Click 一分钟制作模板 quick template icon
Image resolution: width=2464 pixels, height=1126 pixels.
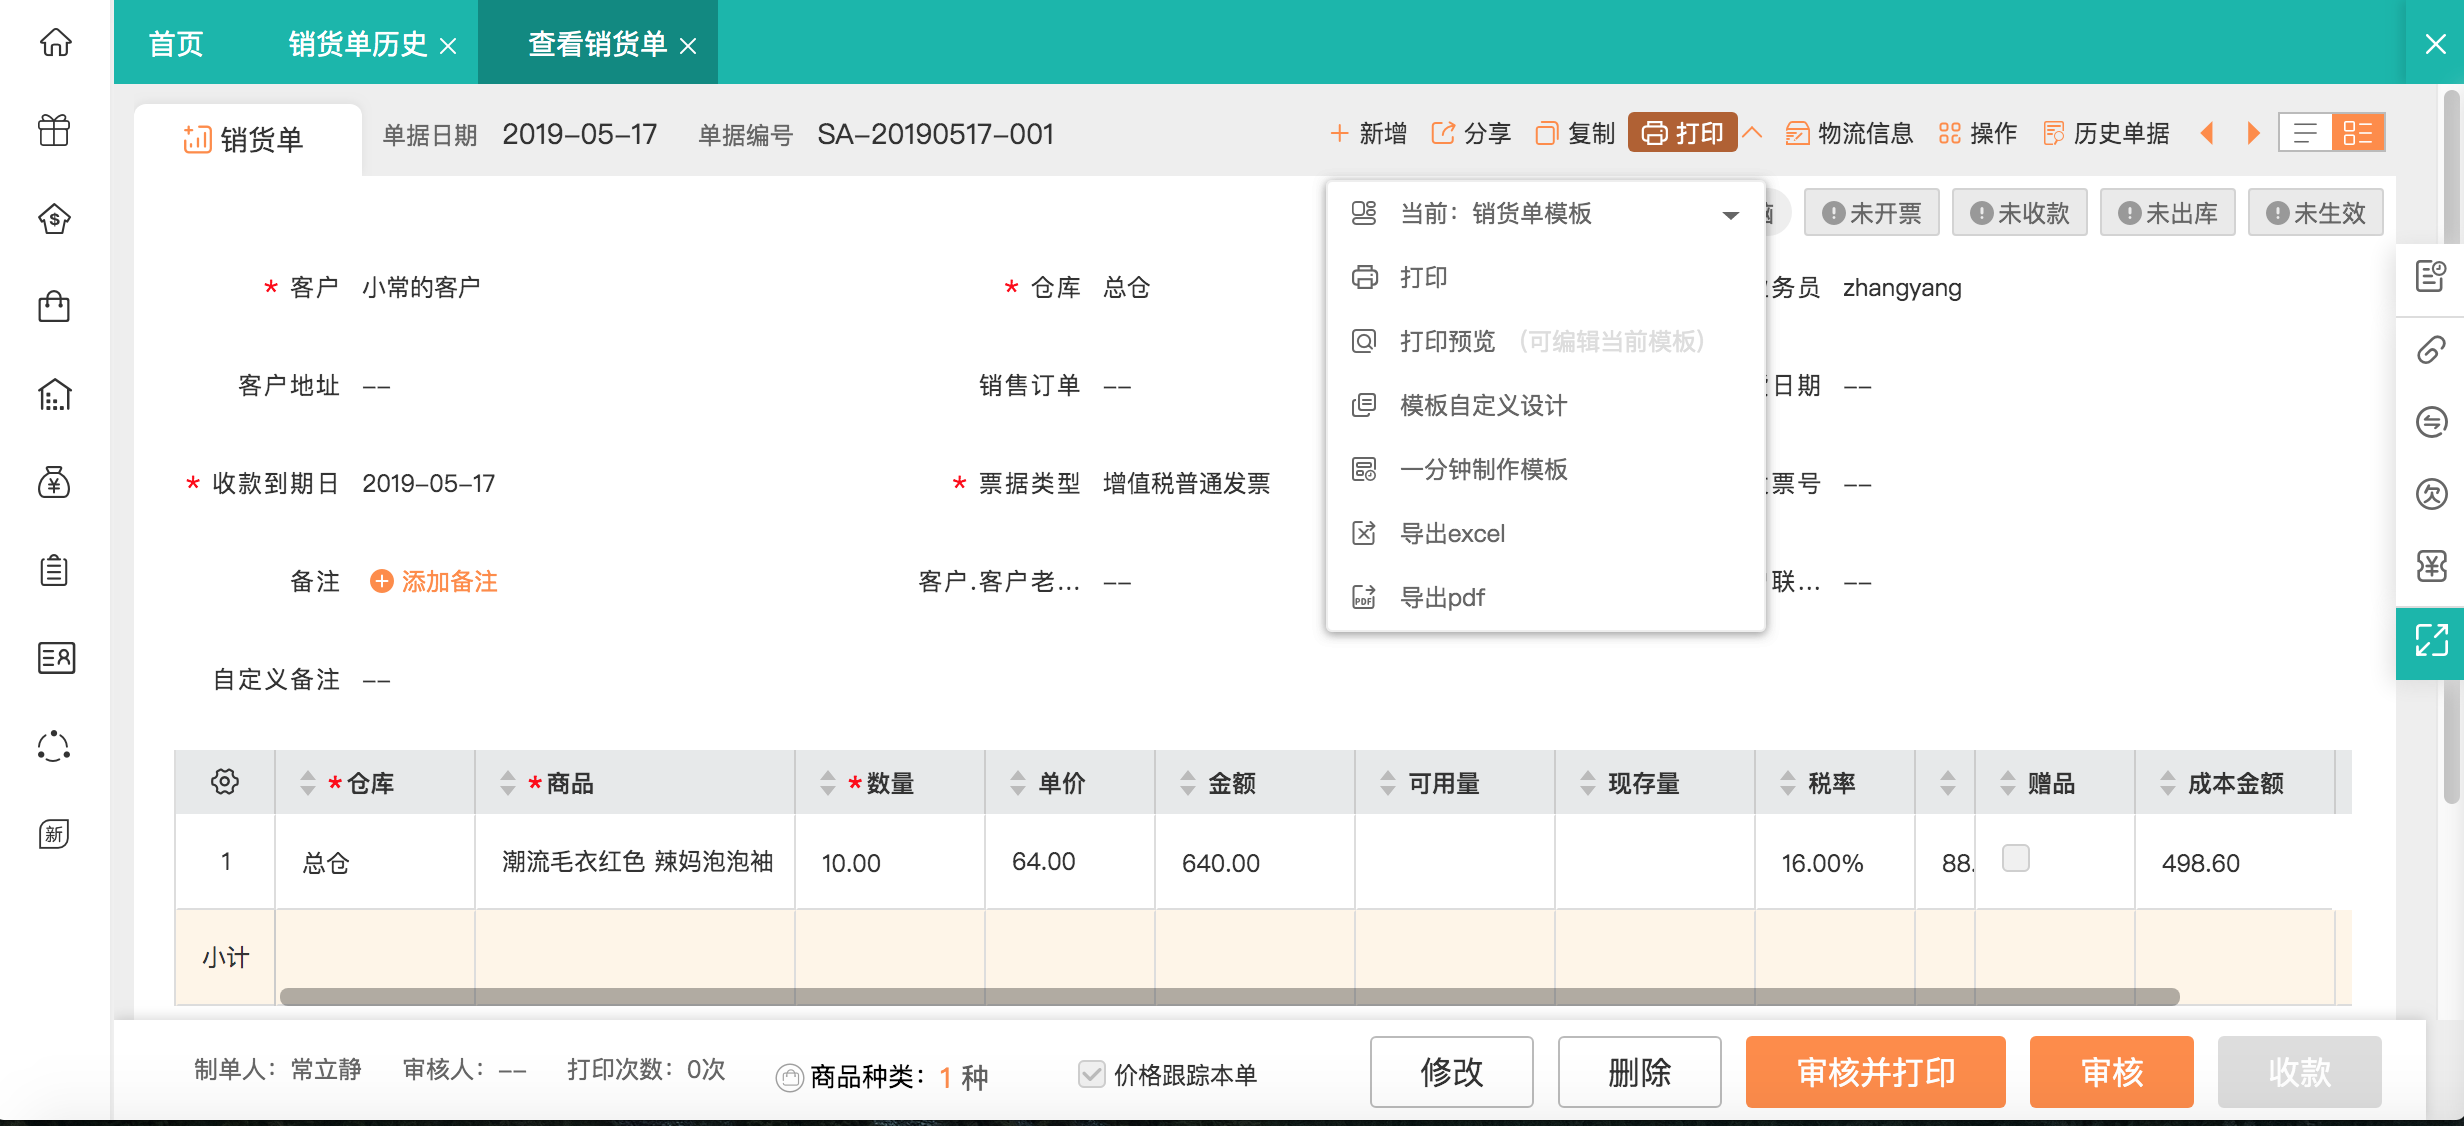pos(1362,468)
